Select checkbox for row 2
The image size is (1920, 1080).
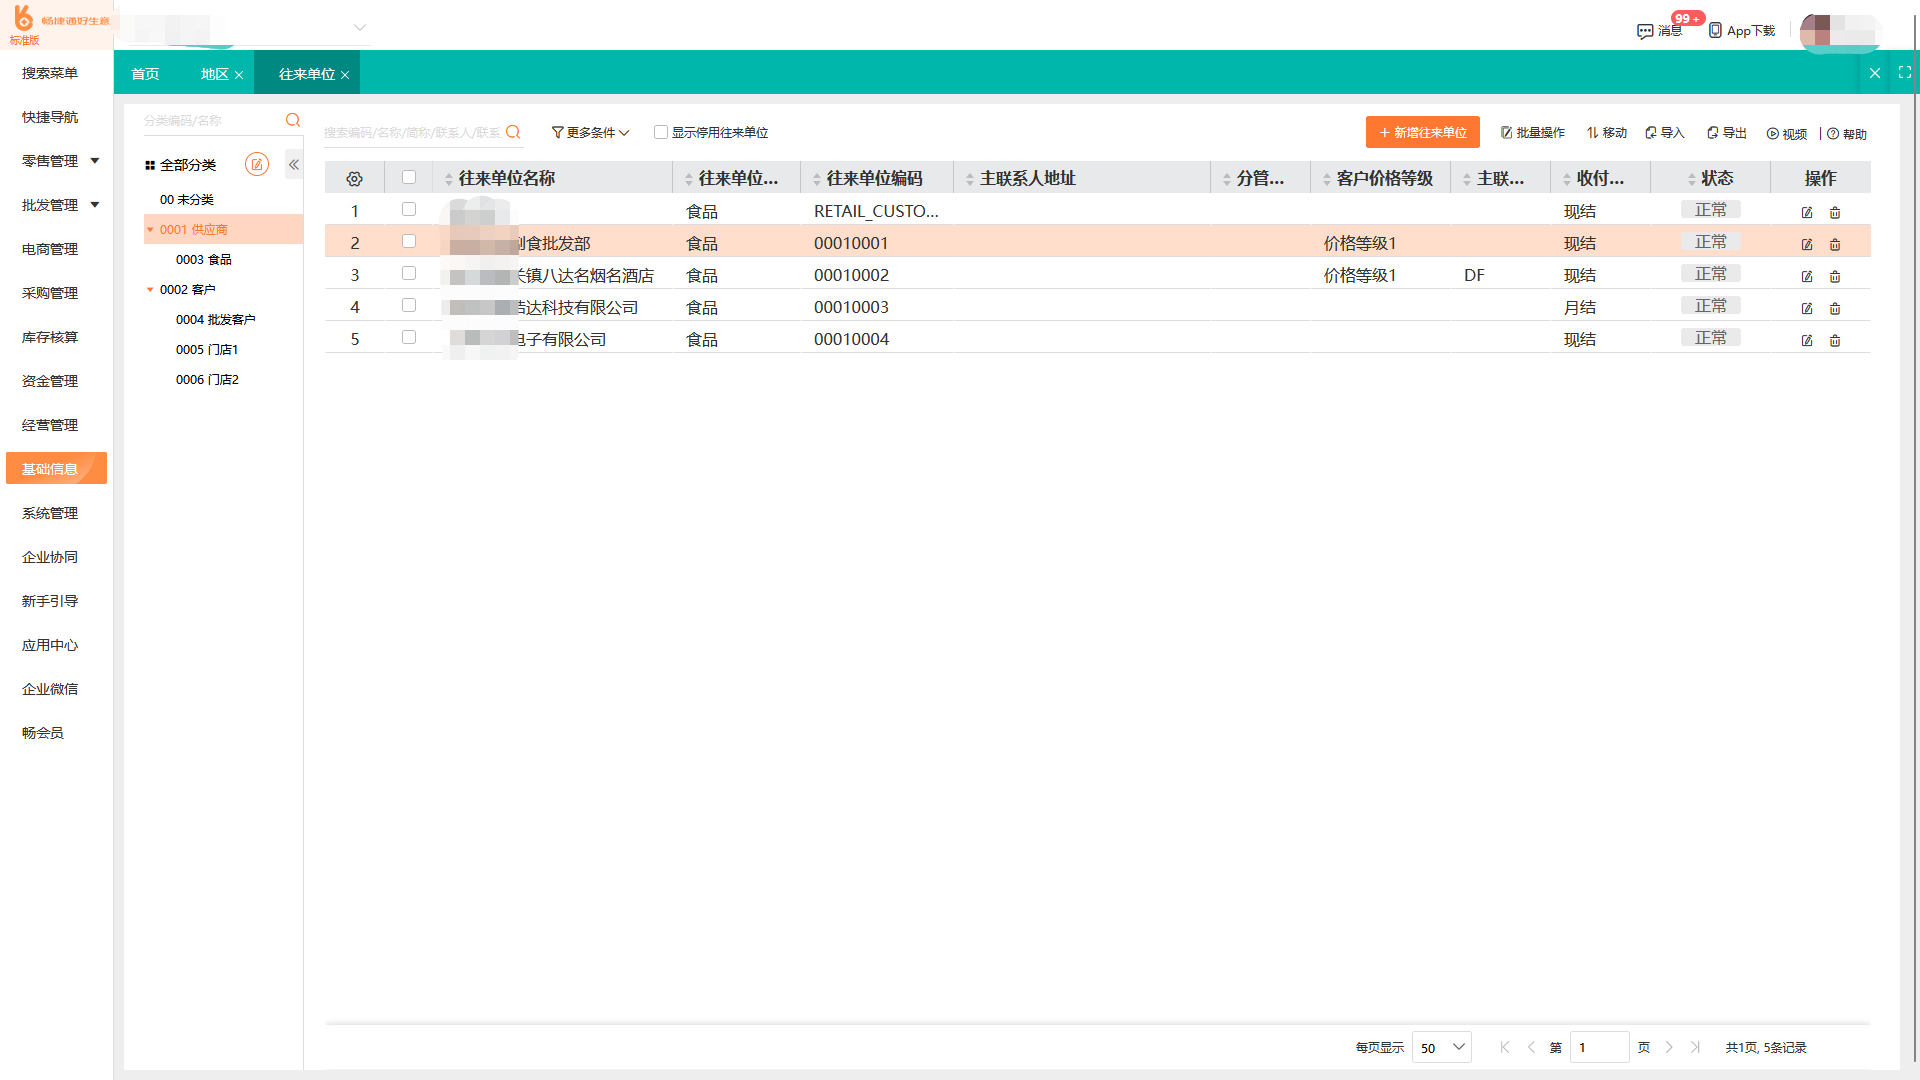pyautogui.click(x=410, y=241)
